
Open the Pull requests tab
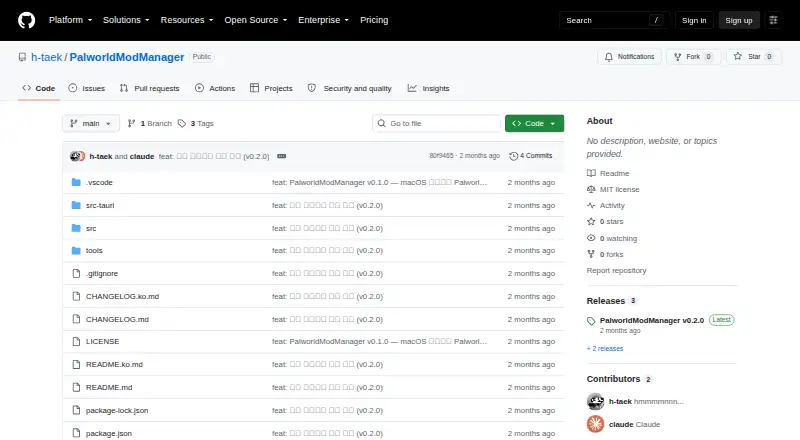coord(149,88)
